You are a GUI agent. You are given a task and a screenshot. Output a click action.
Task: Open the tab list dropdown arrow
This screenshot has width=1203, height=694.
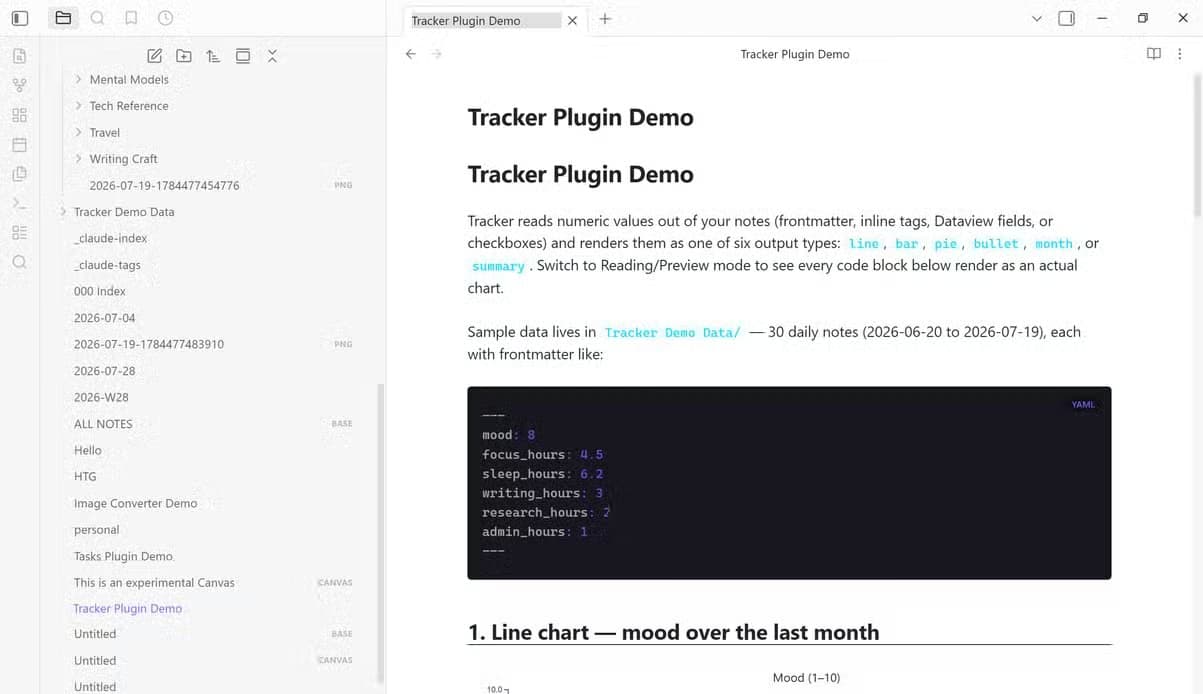1036,18
